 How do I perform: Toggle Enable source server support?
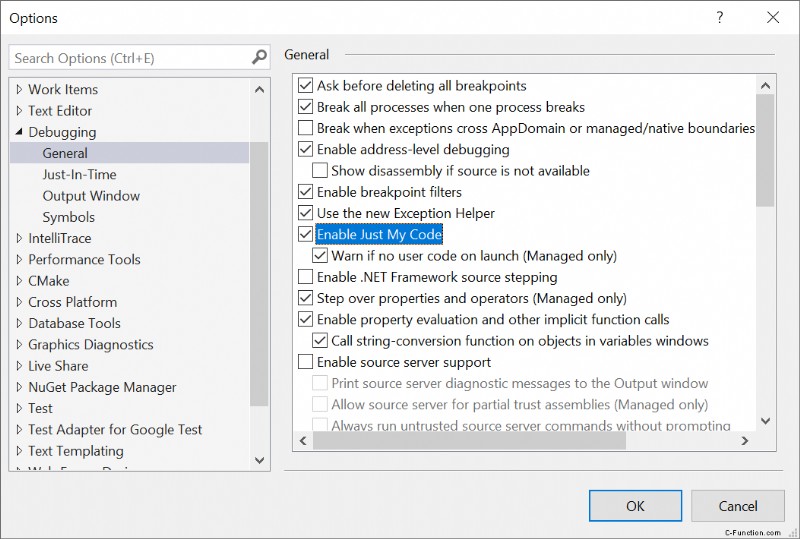(x=306, y=362)
